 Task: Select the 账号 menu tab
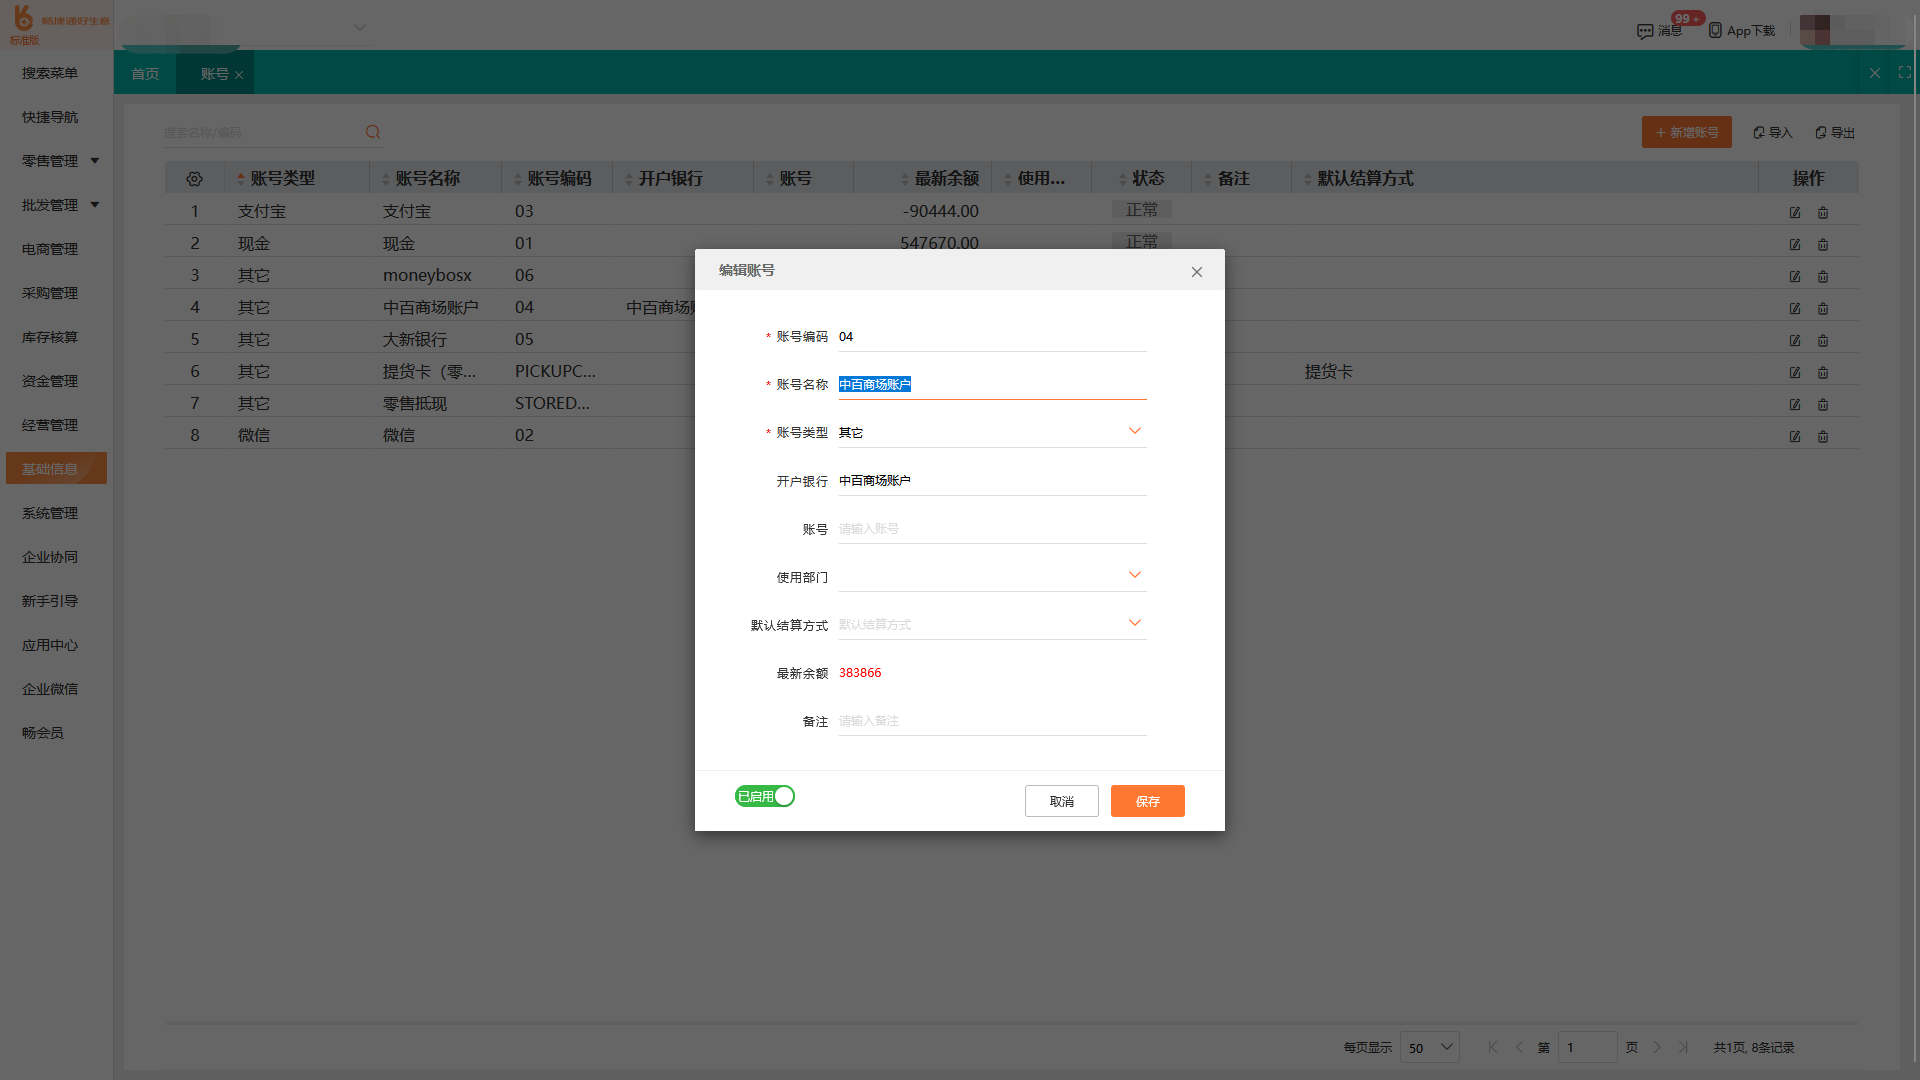click(214, 73)
